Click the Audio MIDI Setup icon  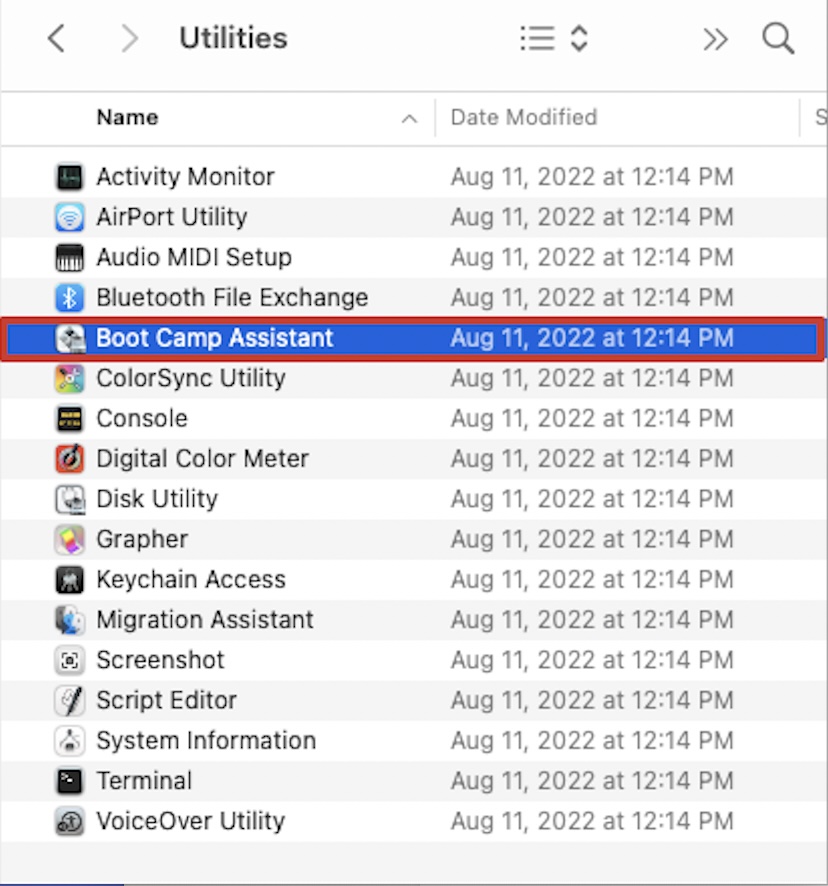point(69,257)
